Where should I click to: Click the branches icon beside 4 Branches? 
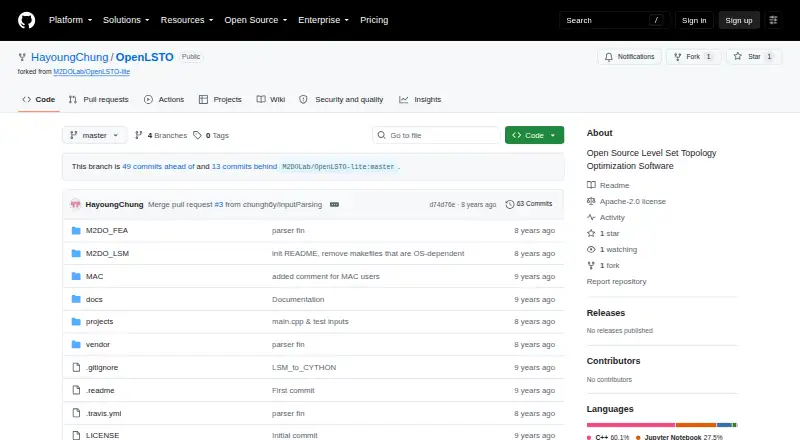[x=138, y=135]
